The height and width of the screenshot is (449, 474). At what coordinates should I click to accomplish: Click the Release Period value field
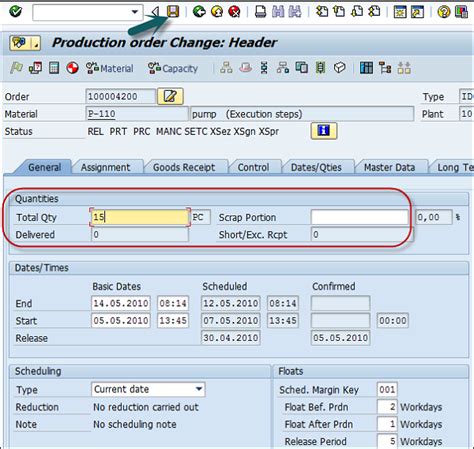click(387, 441)
